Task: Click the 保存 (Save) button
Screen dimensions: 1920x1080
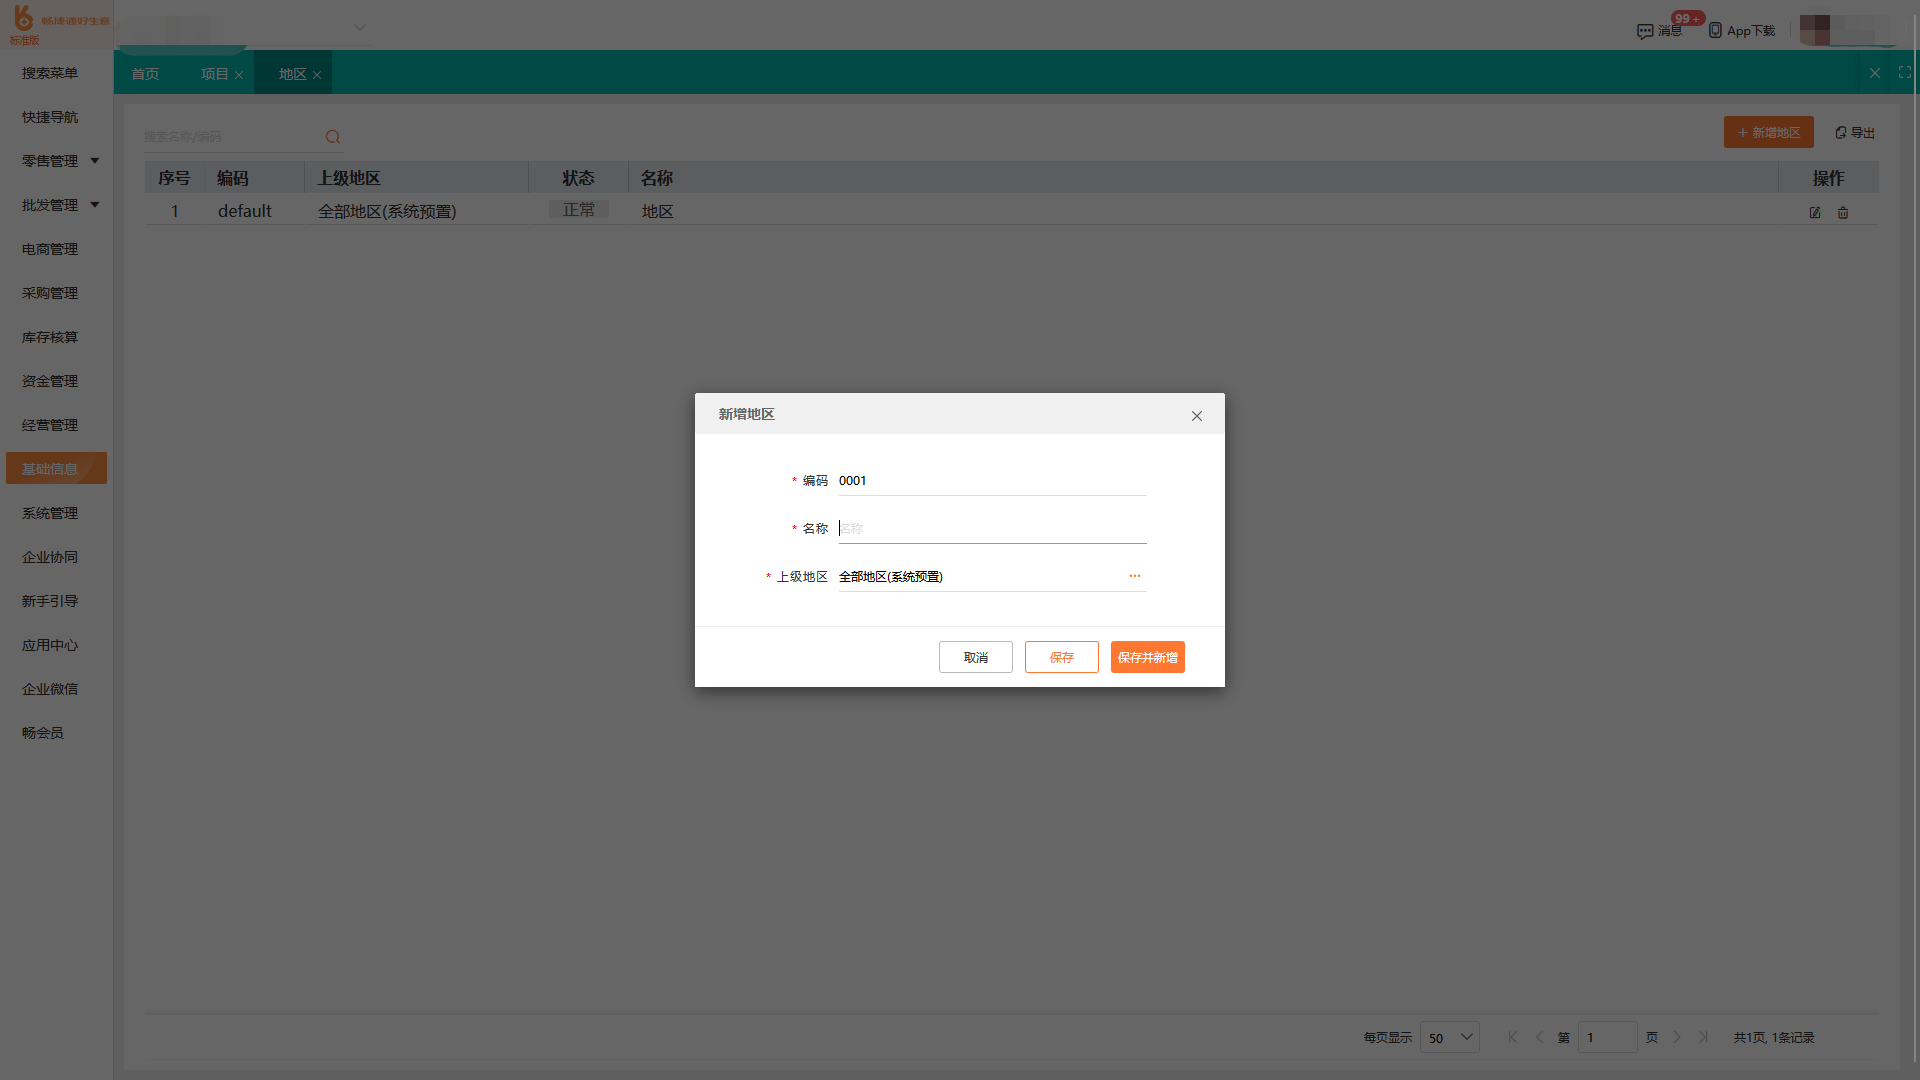Action: (1062, 657)
